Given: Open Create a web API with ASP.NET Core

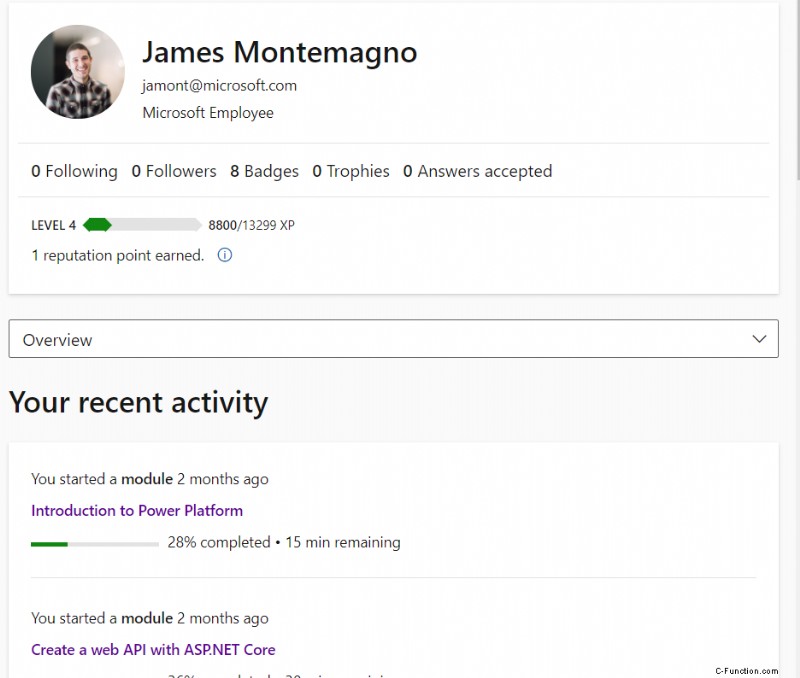Looking at the screenshot, I should coord(153,649).
